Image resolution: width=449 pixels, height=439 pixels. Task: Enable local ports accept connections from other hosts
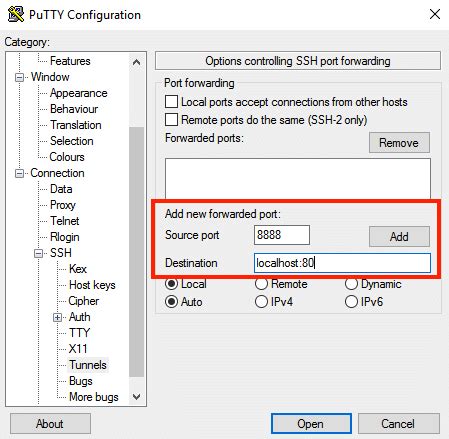coord(171,102)
